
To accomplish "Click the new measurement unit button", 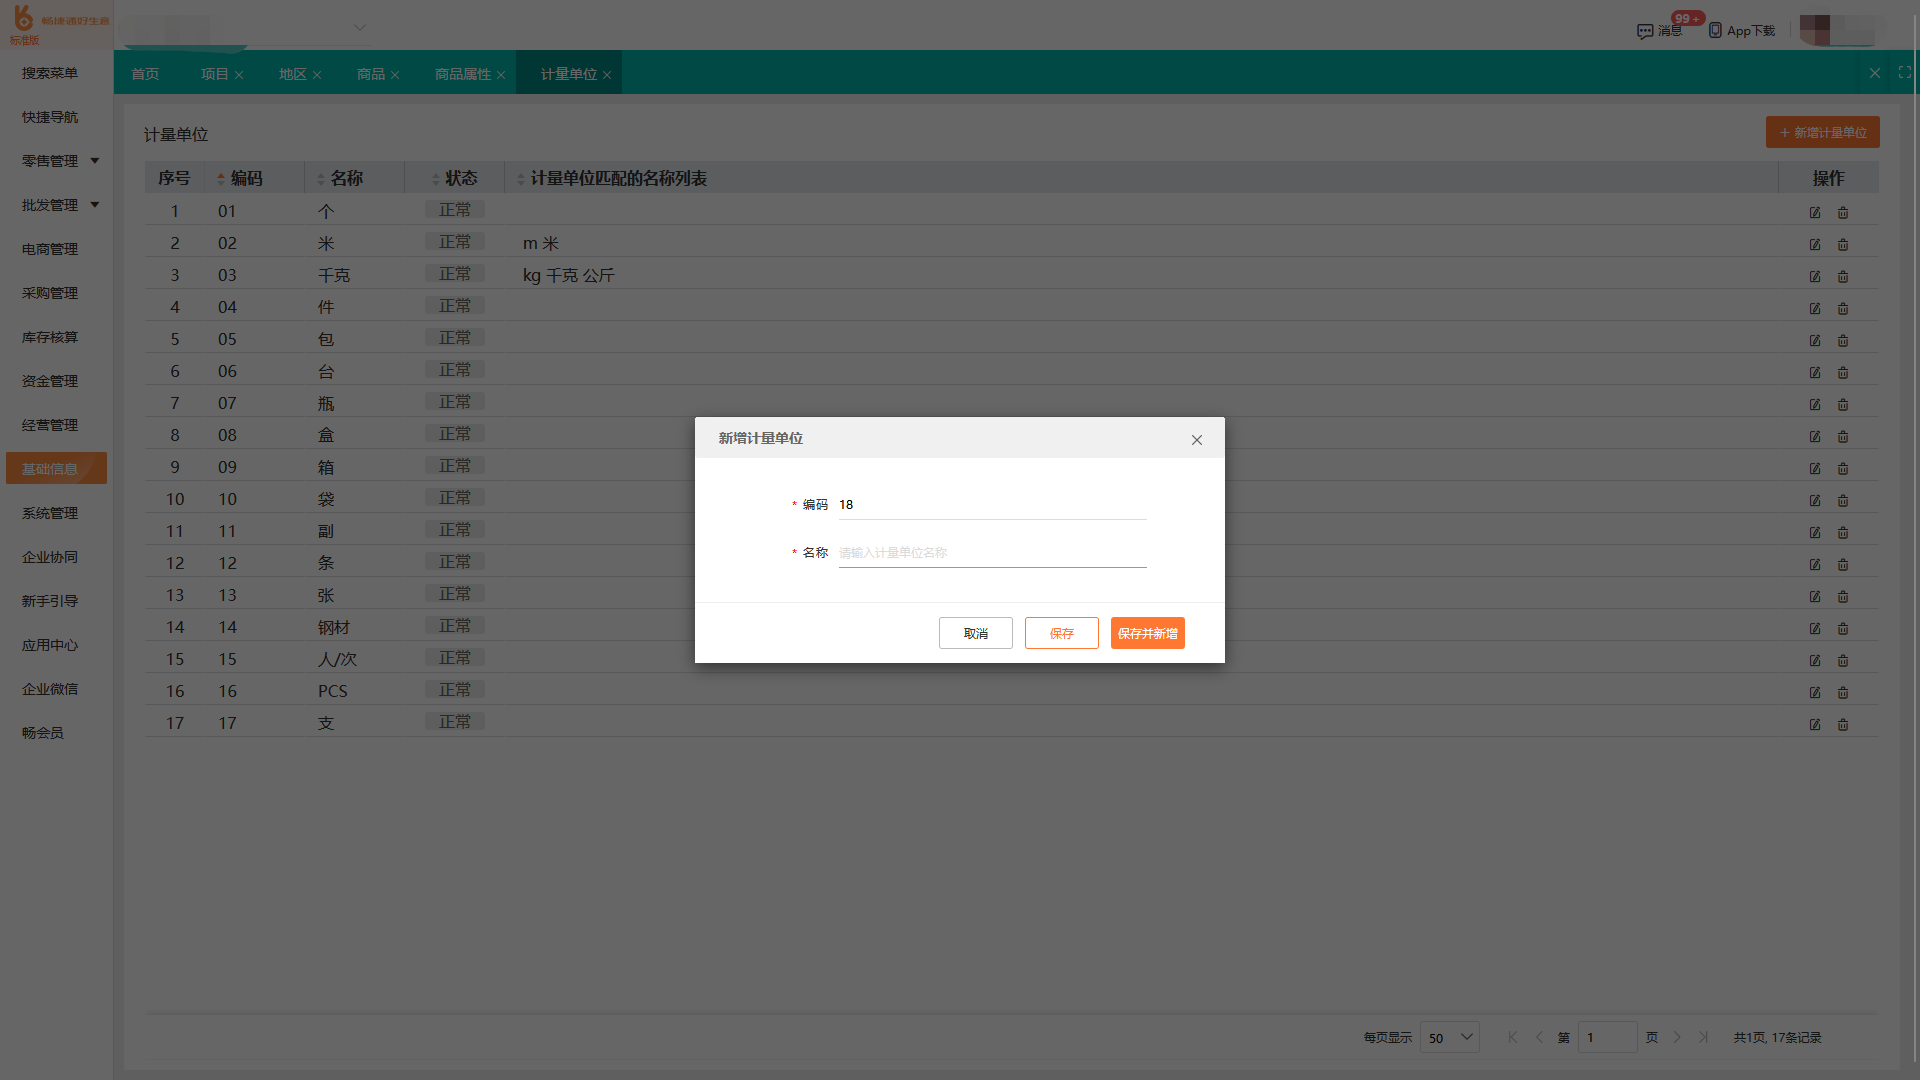I will (1822, 132).
